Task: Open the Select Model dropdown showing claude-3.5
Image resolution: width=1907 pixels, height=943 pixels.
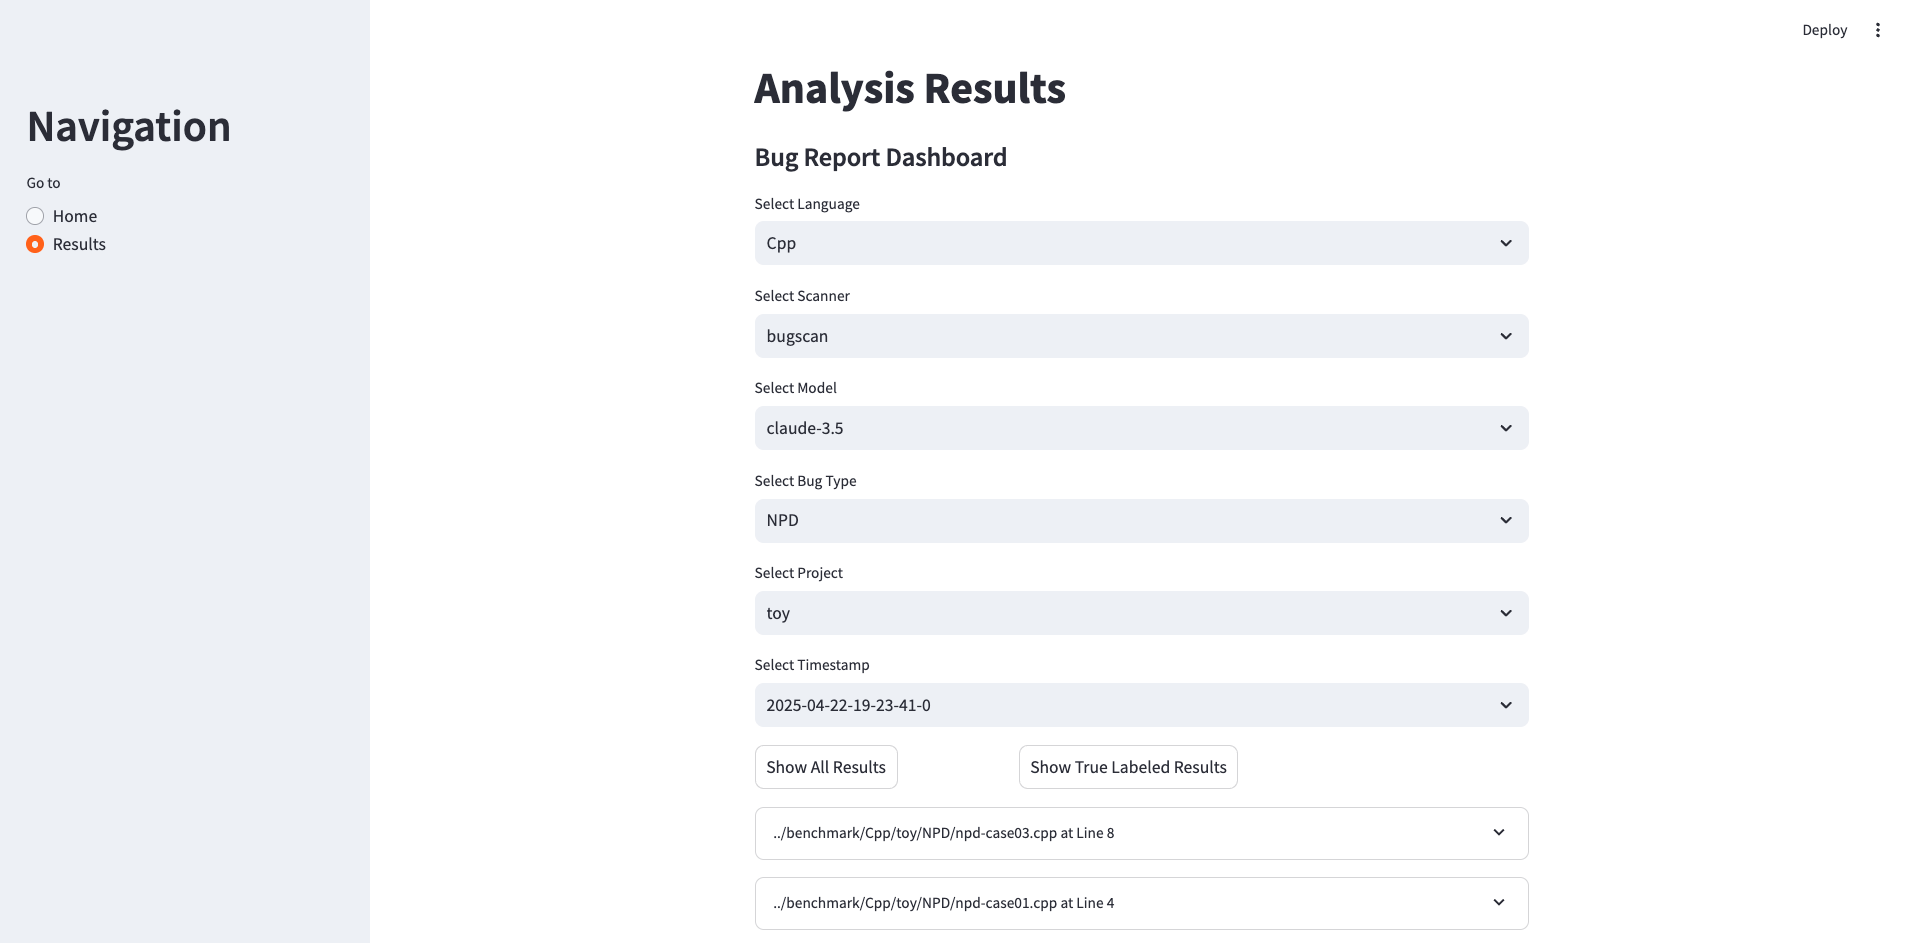Action: 1141,427
